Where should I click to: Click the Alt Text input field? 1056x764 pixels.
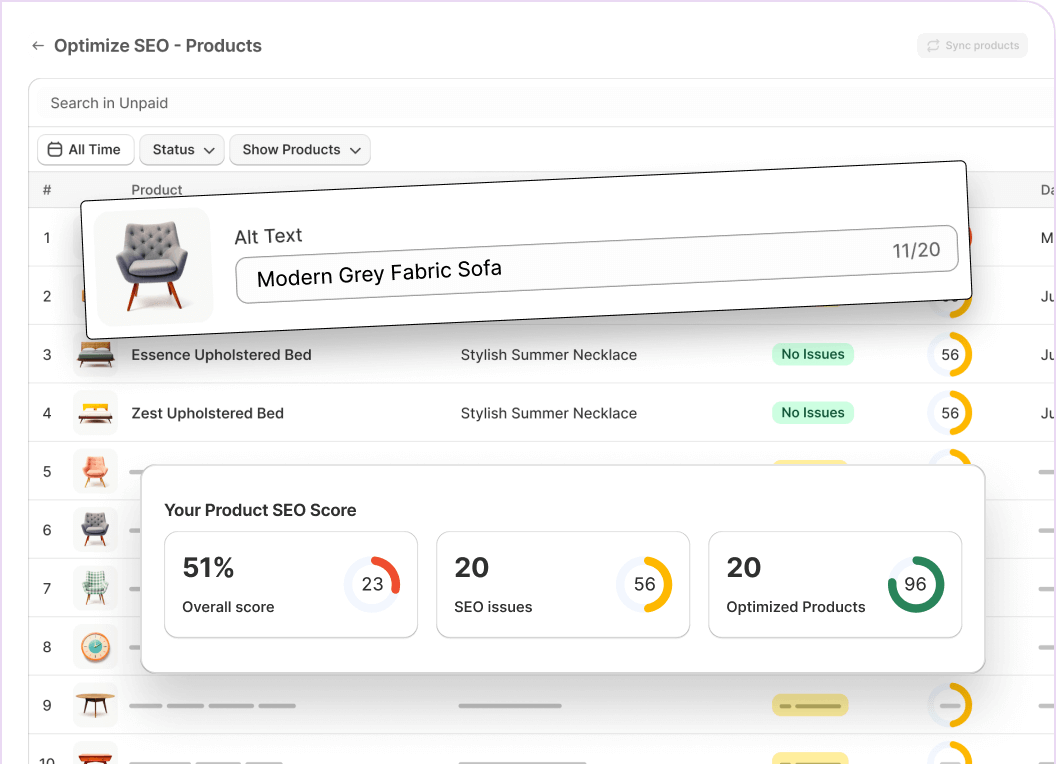click(595, 264)
